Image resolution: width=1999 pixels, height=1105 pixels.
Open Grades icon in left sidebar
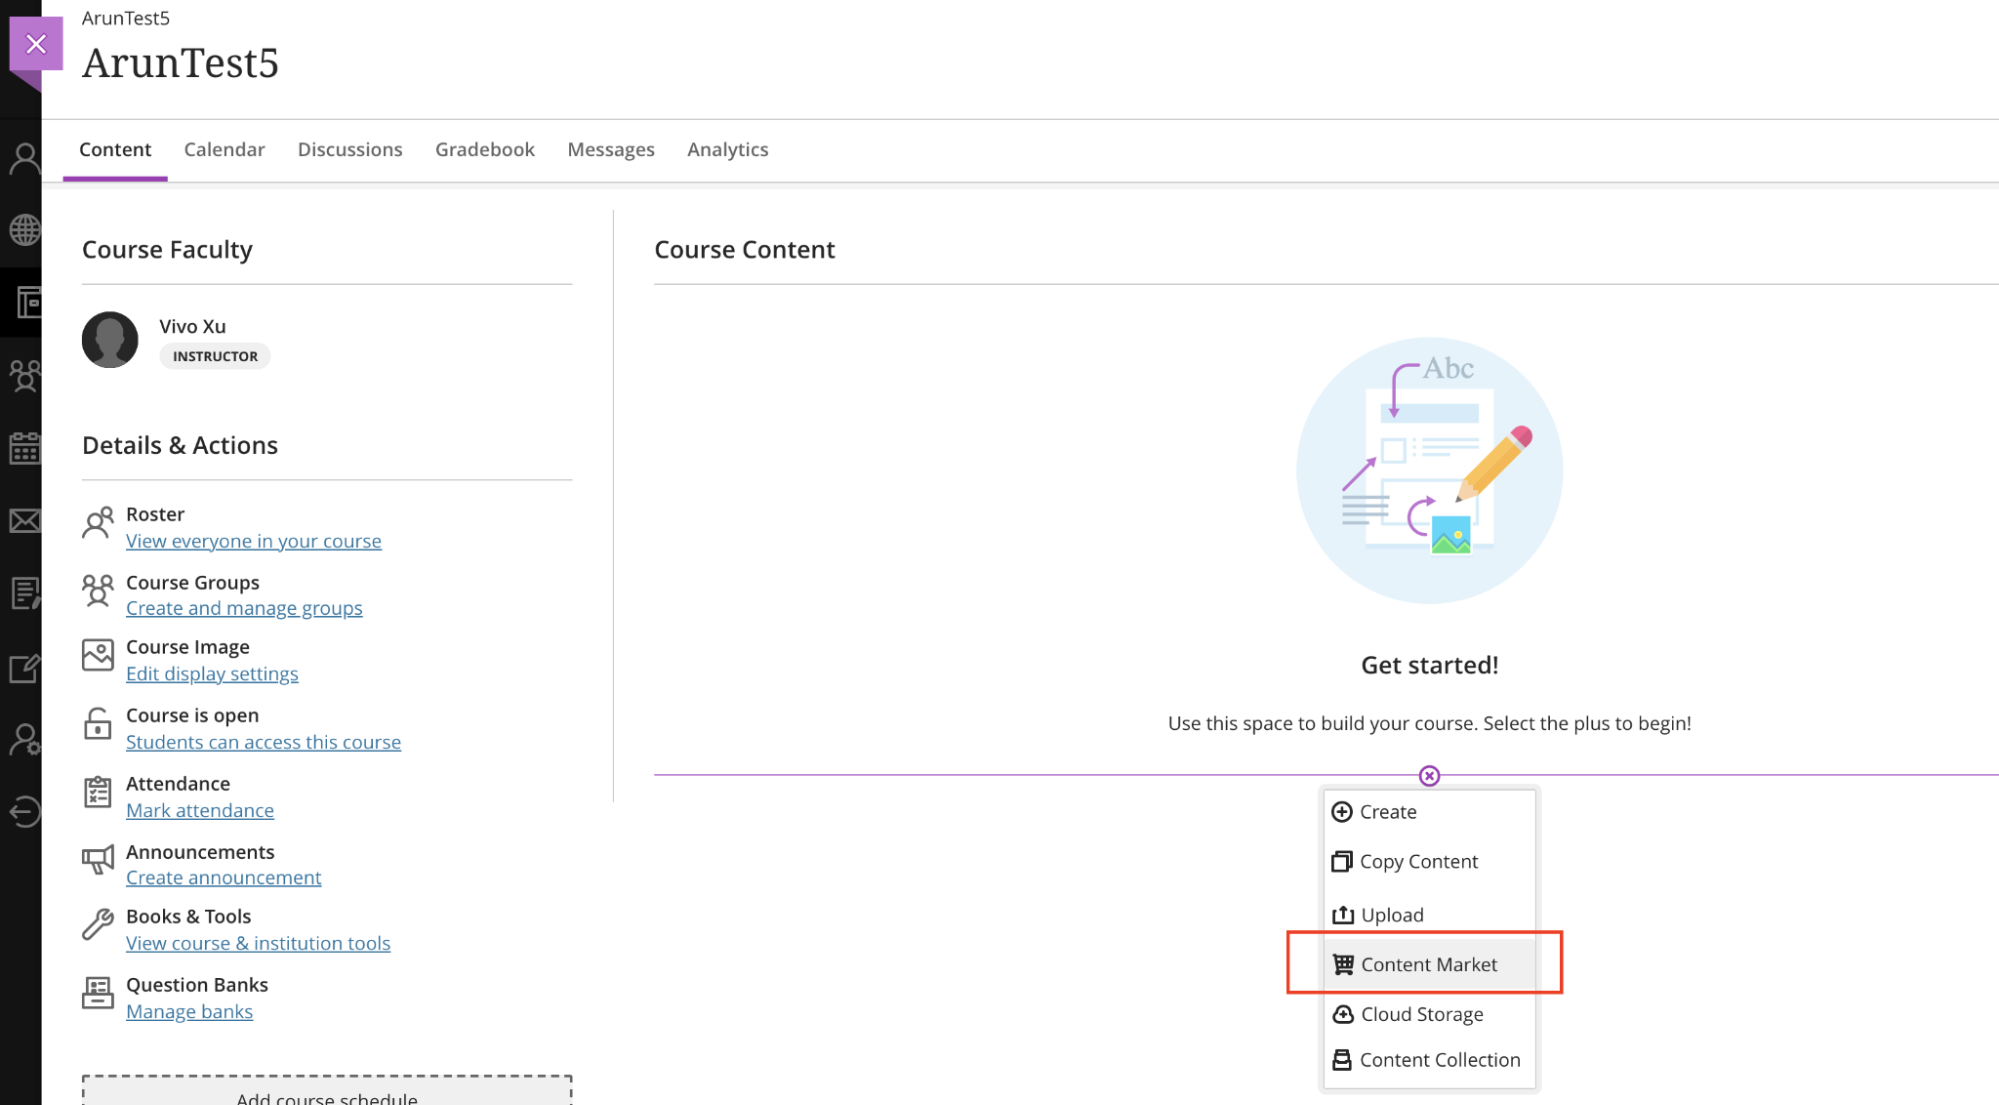click(x=24, y=593)
